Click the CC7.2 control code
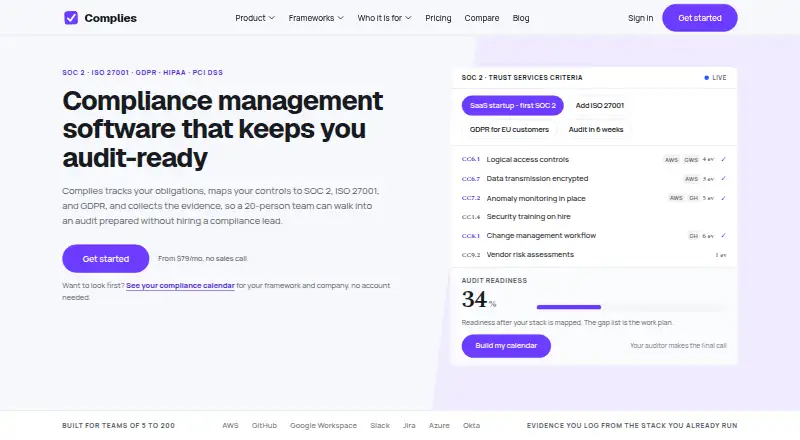The height and width of the screenshot is (440, 800). coord(471,198)
